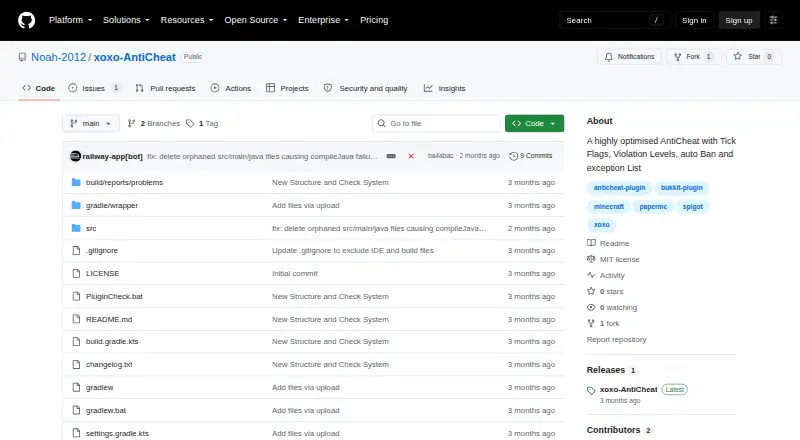Viewport: 800px width, 440px height.
Task: Click the tag icon beside 1 Tag
Action: (190, 124)
